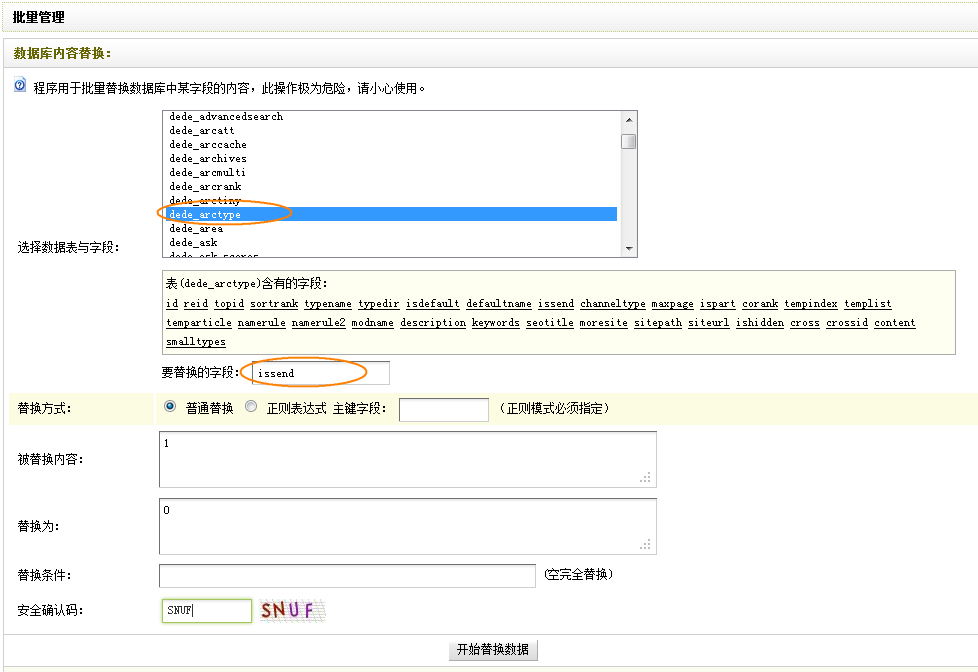The height and width of the screenshot is (672, 978).
Task: Focus the 替换条件 input field
Action: [x=347, y=576]
